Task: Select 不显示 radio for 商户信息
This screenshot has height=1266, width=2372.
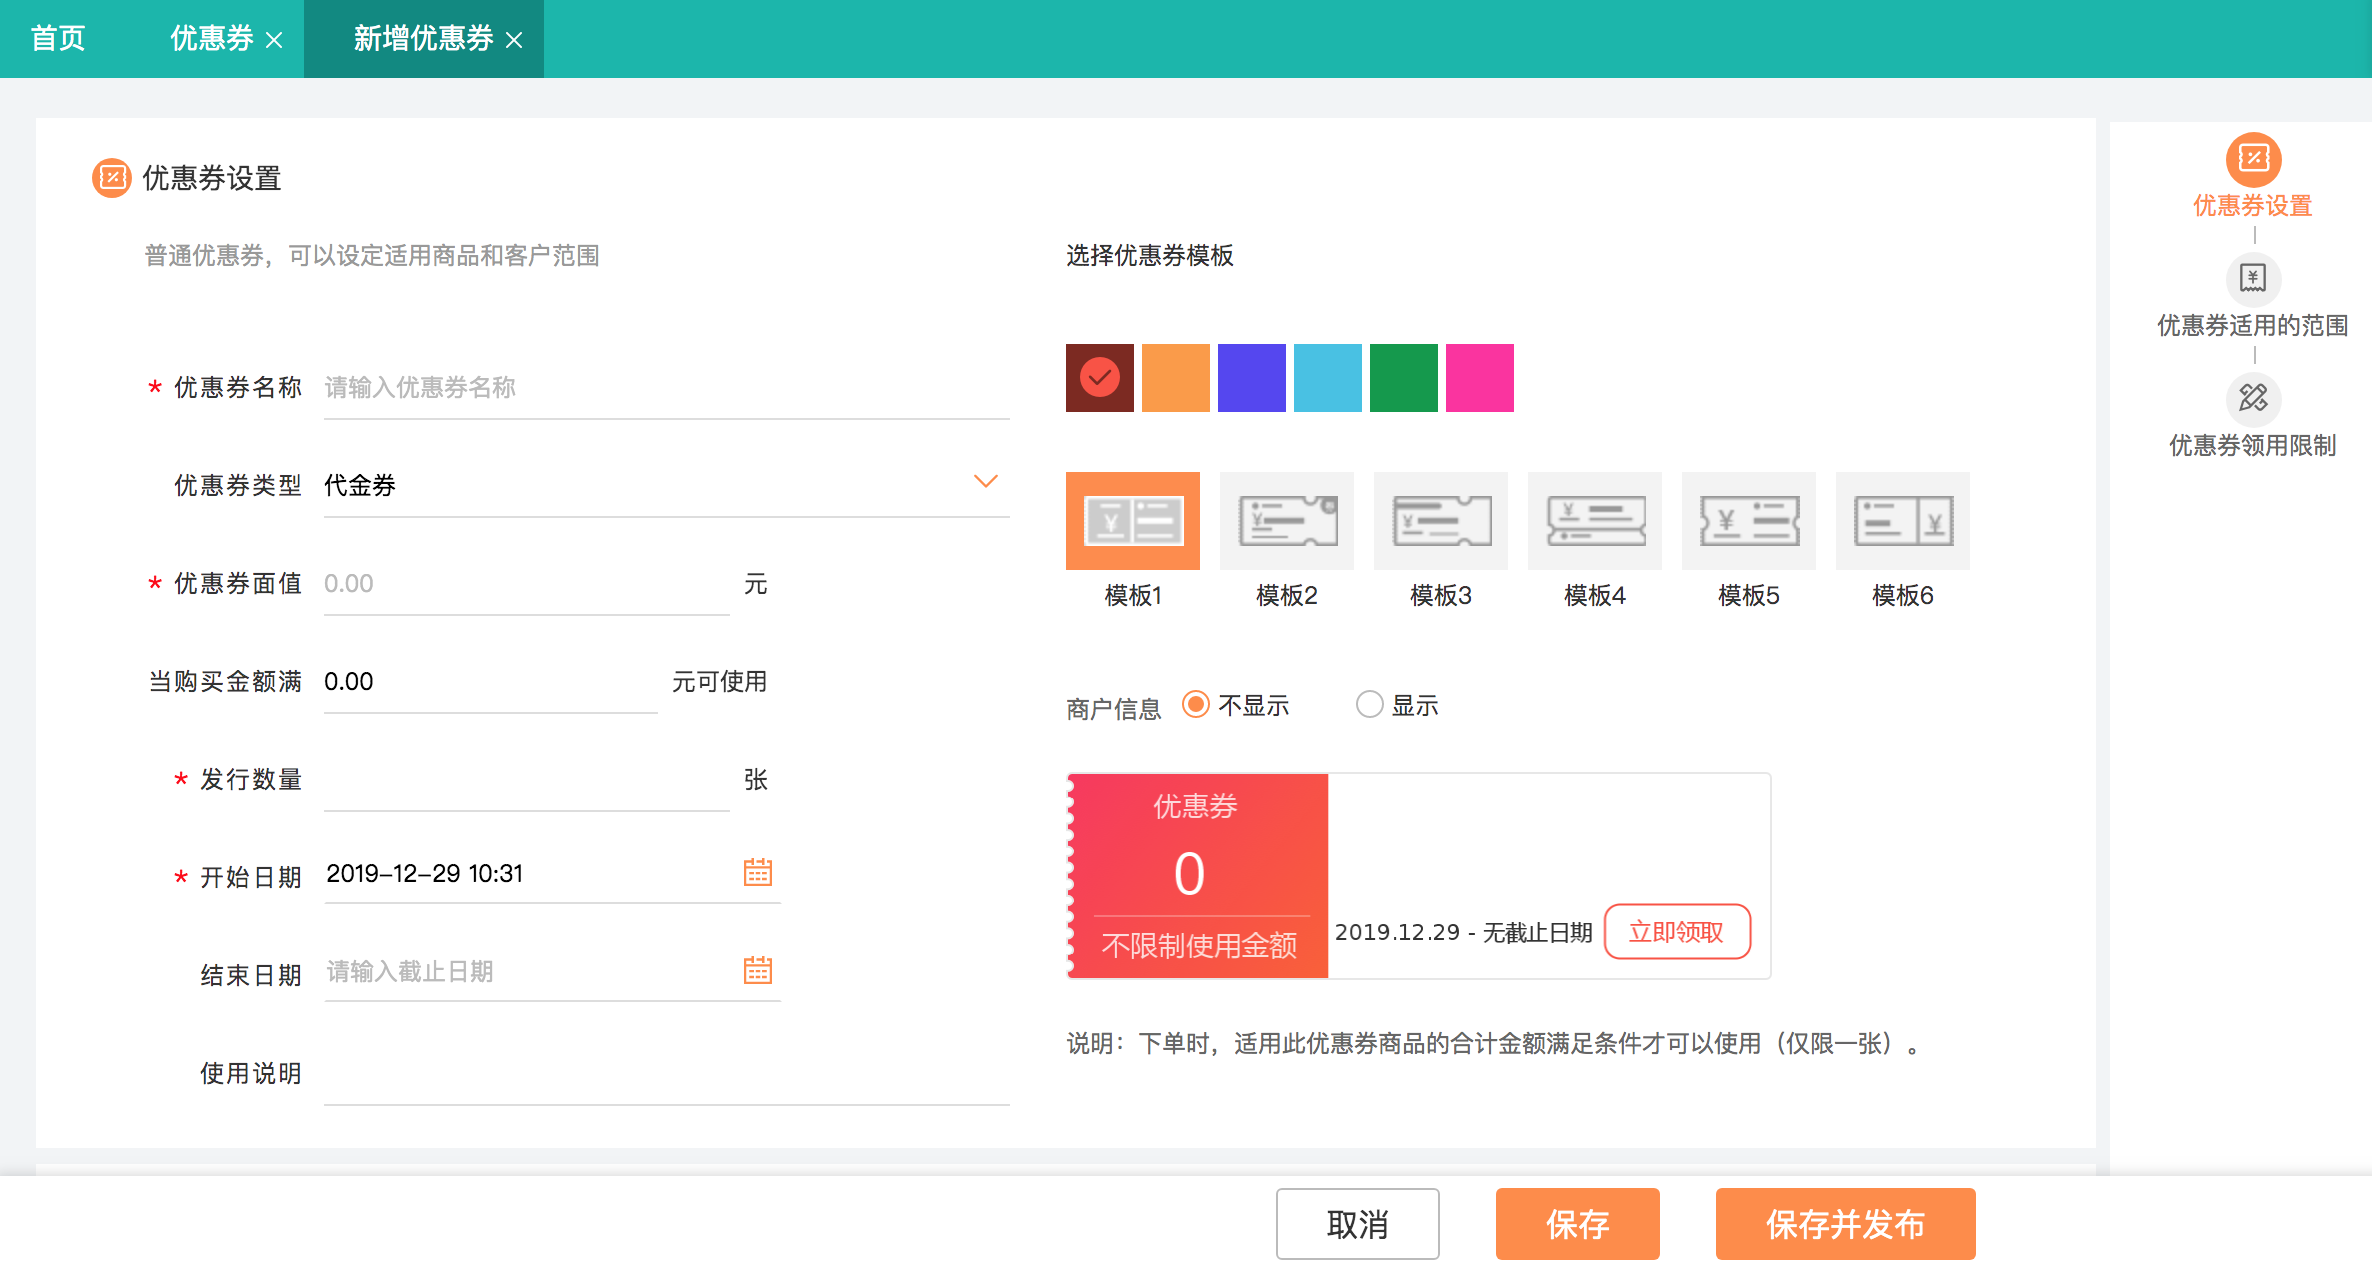Action: 1195,704
